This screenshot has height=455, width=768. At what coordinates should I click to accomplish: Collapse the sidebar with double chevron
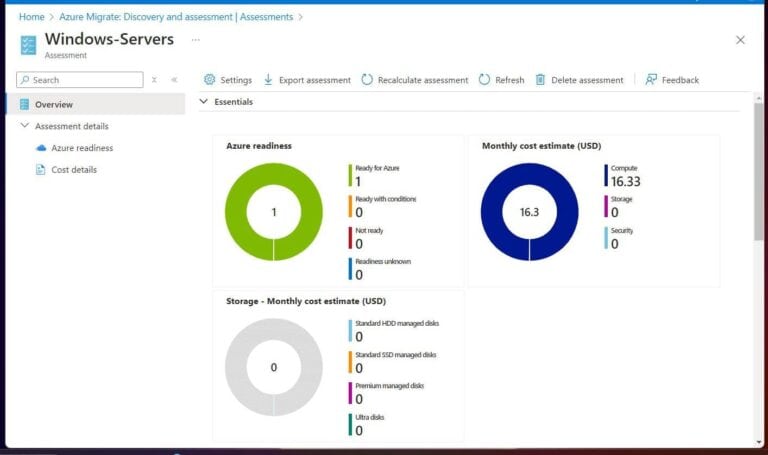point(174,79)
